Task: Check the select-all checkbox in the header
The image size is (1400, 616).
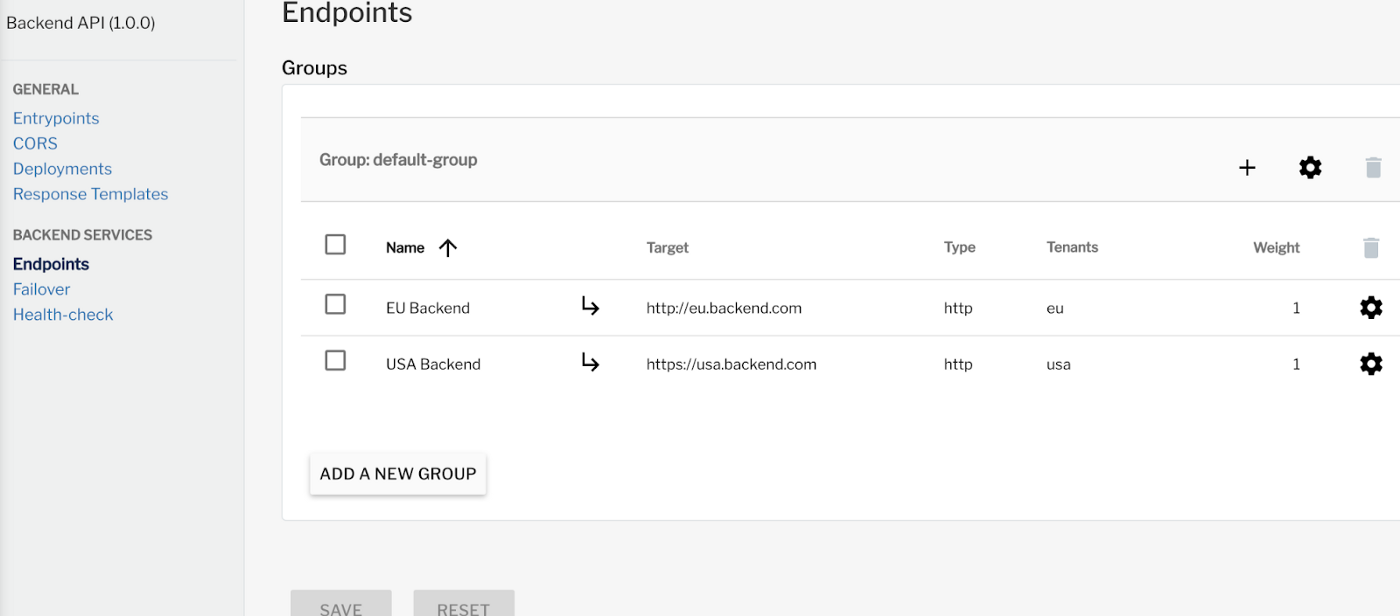Action: [x=335, y=243]
